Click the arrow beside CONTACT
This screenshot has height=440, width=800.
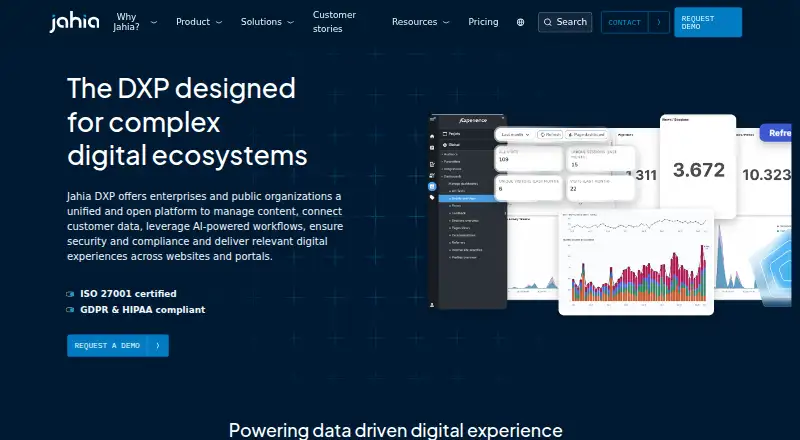[x=659, y=22]
